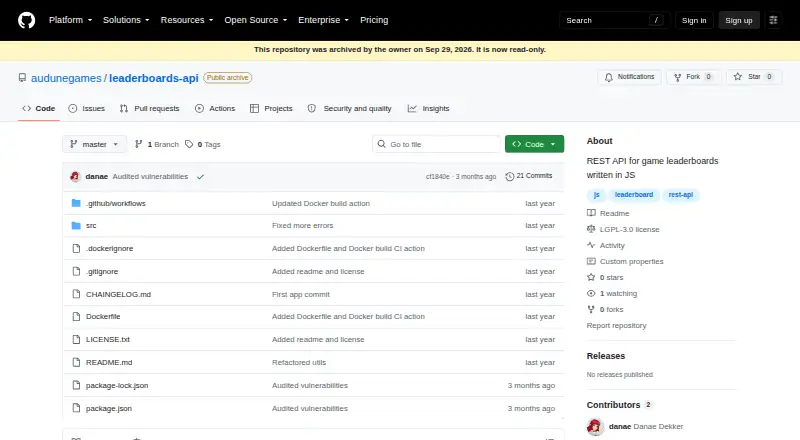800x440 pixels.
Task: Open the Refactored utils commit message
Action: pyautogui.click(x=299, y=362)
